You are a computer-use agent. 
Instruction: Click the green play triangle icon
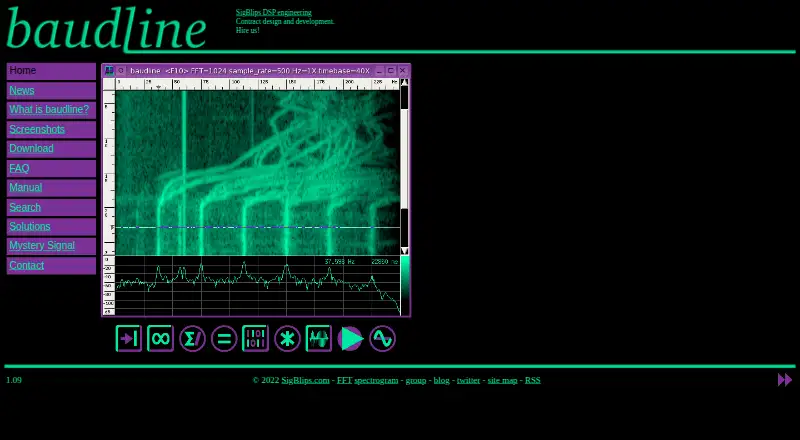[x=351, y=338]
